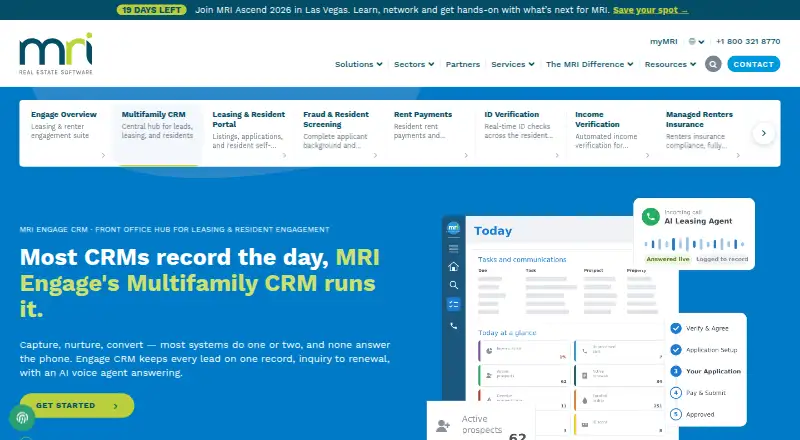
Task: Click the GET STARTED button
Action: [77, 405]
